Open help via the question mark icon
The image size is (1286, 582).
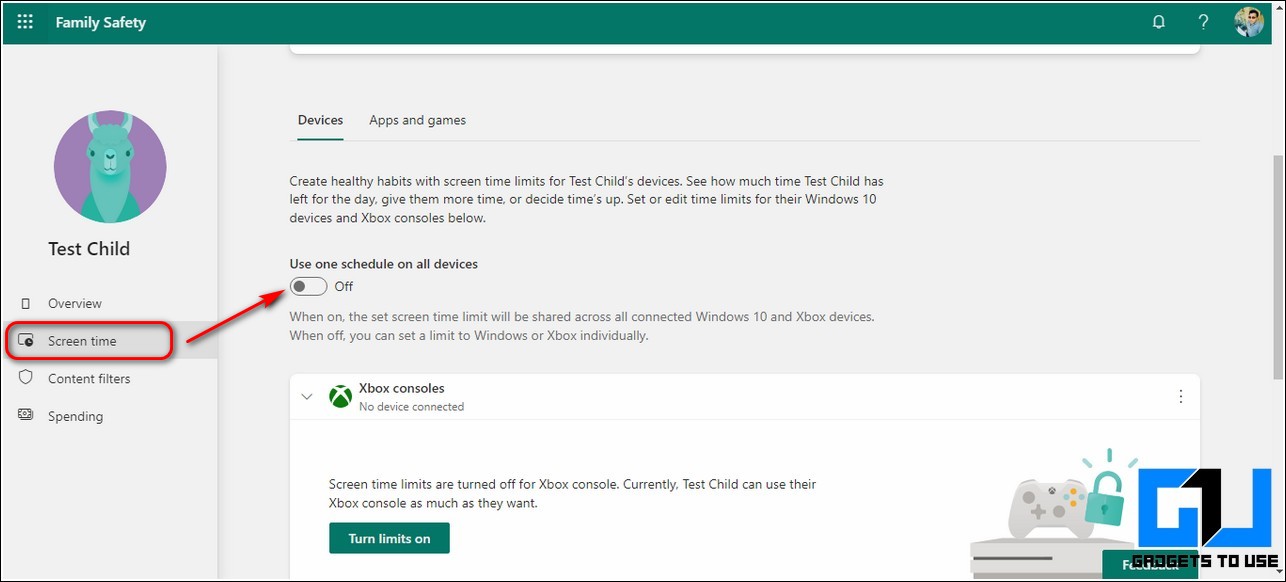point(1204,22)
